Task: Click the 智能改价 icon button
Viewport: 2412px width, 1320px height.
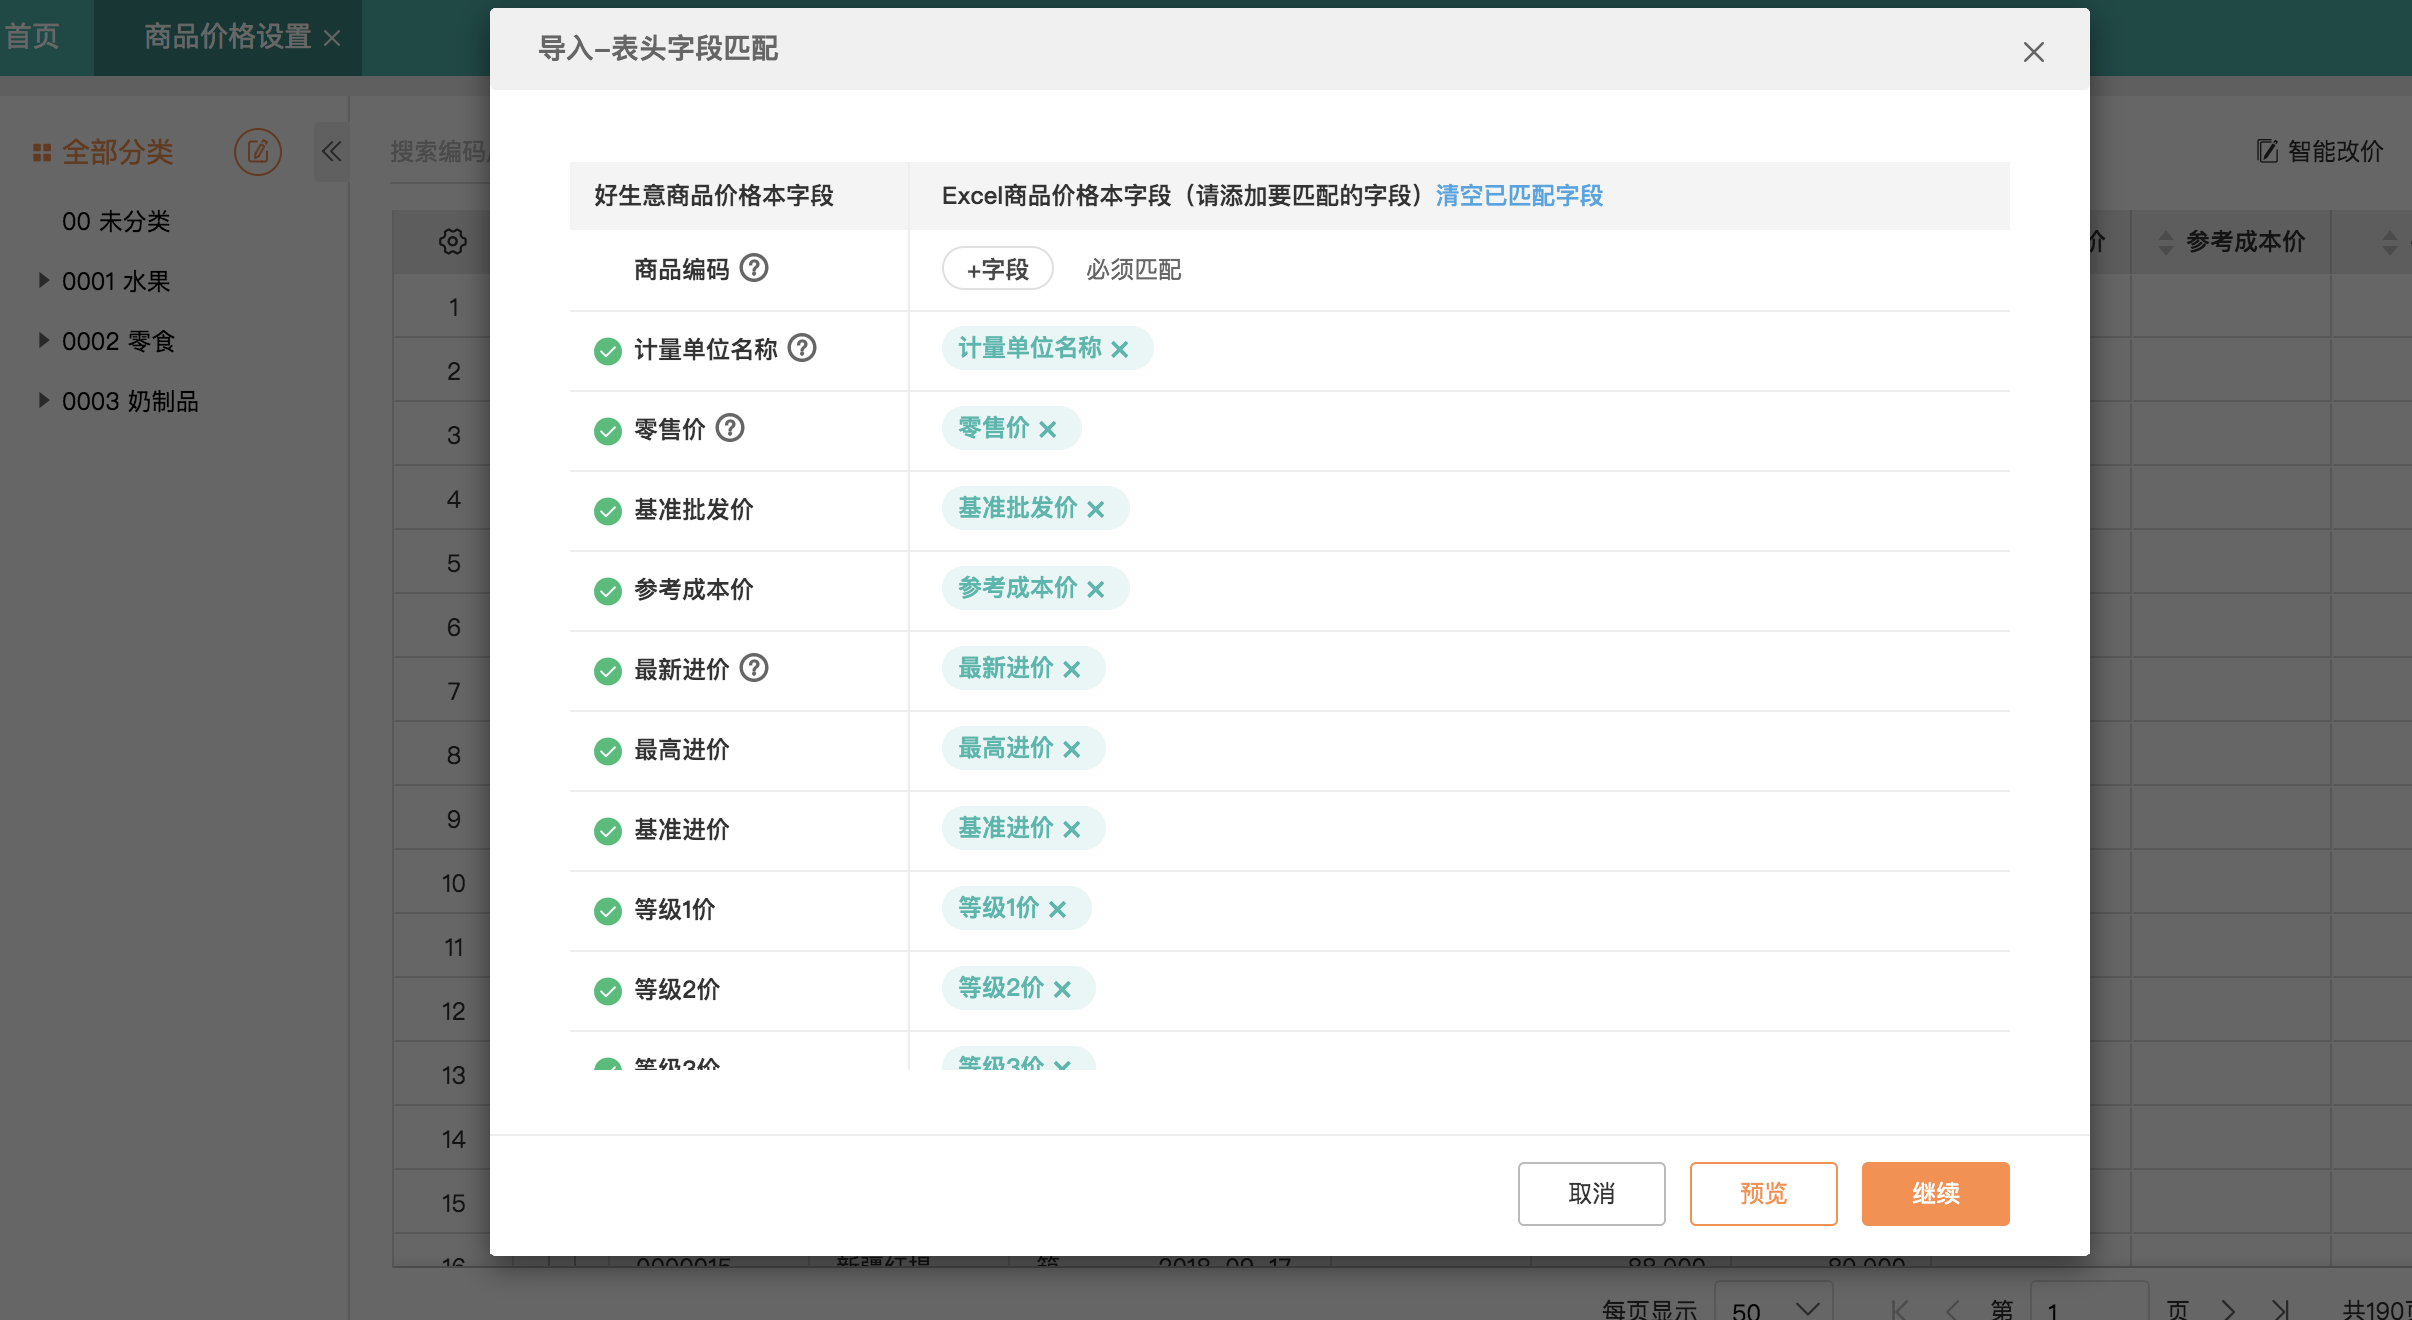Action: 2264,151
